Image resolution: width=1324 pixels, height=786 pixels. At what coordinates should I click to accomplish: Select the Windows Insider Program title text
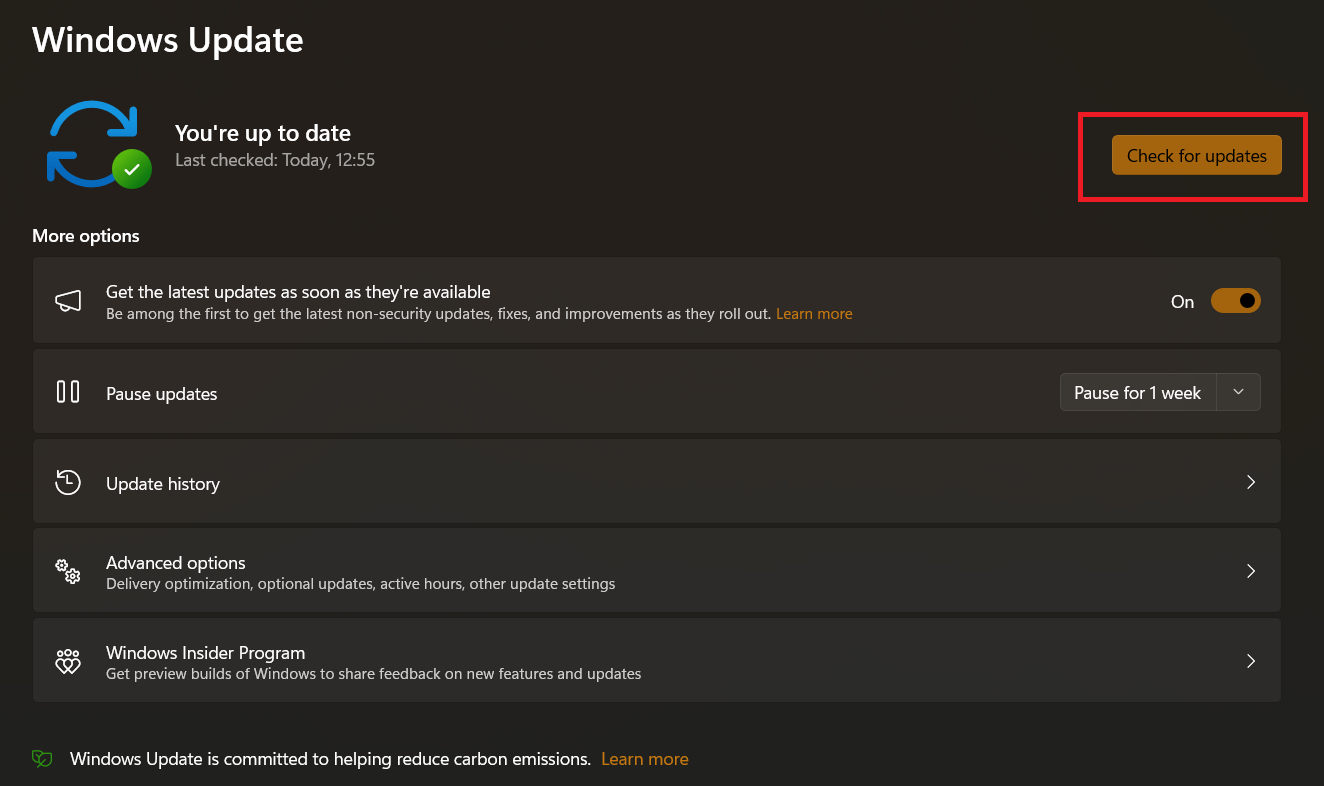coord(205,653)
